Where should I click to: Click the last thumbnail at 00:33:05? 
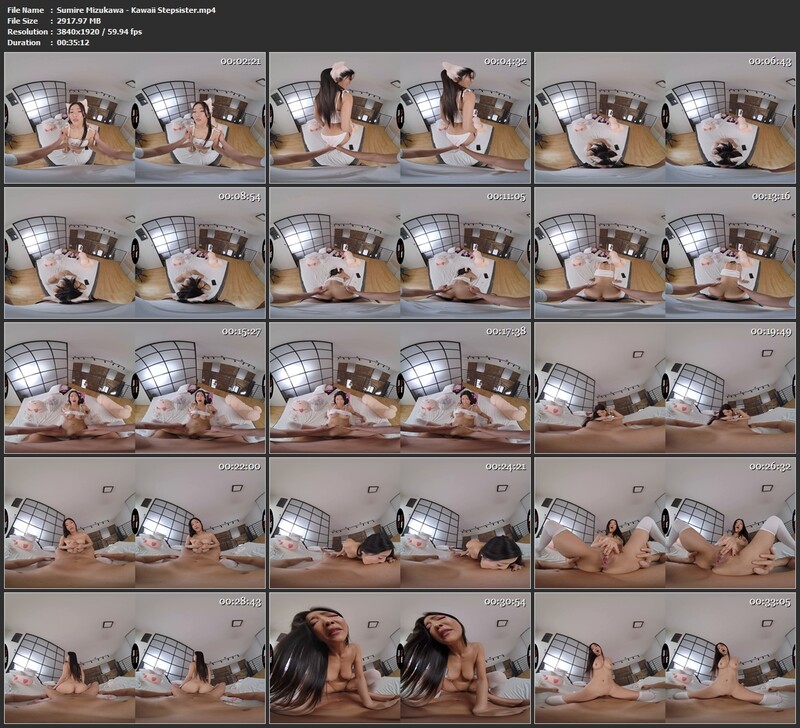(664, 656)
